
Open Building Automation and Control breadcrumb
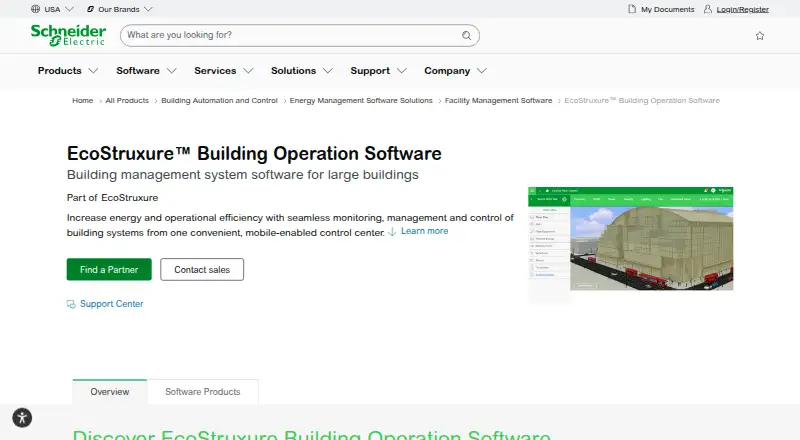[x=219, y=101]
